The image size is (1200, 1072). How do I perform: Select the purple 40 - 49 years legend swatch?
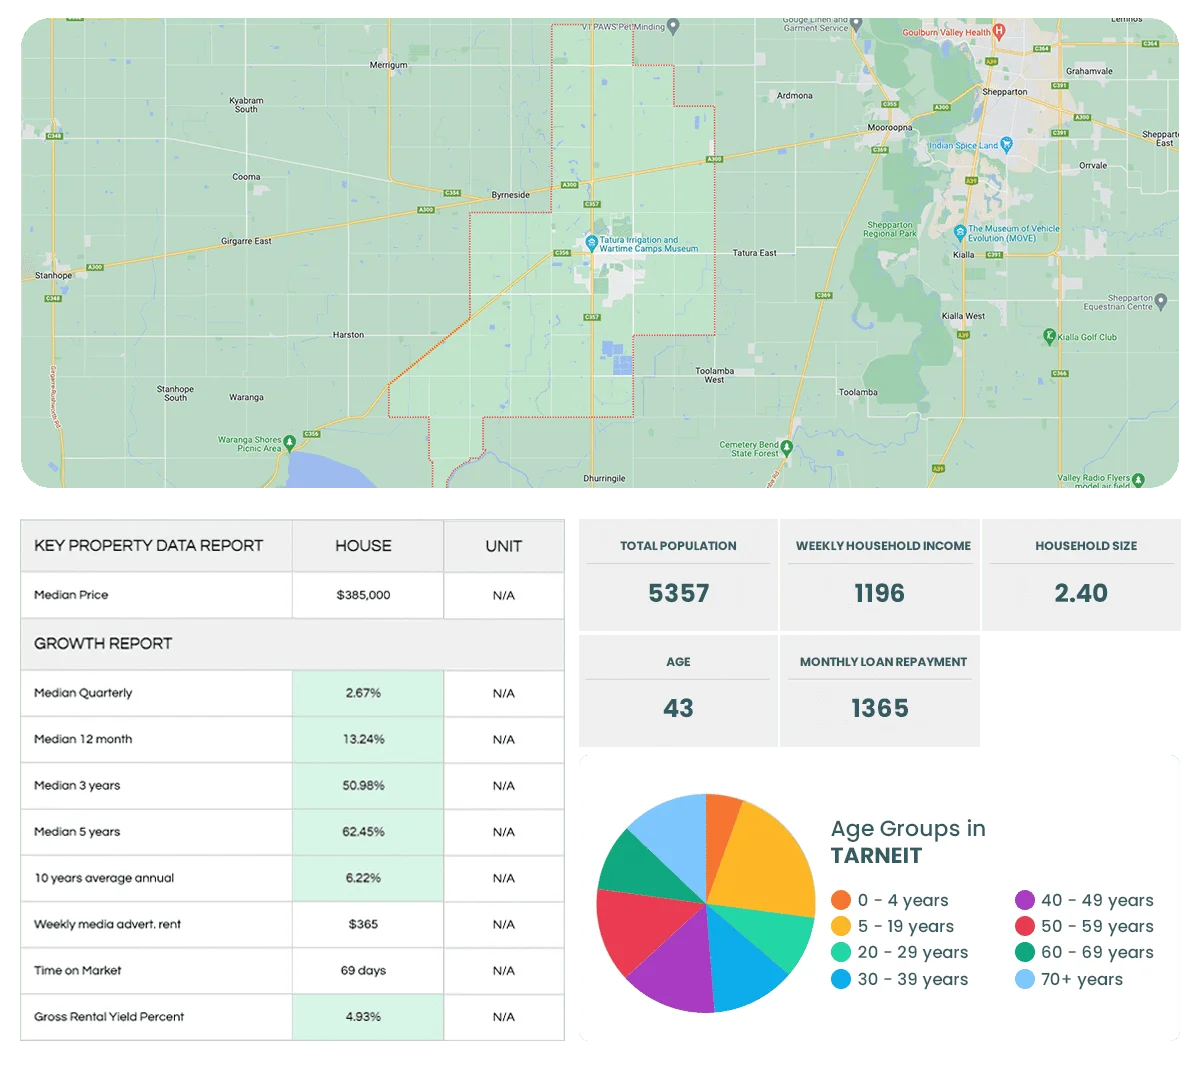[1025, 900]
